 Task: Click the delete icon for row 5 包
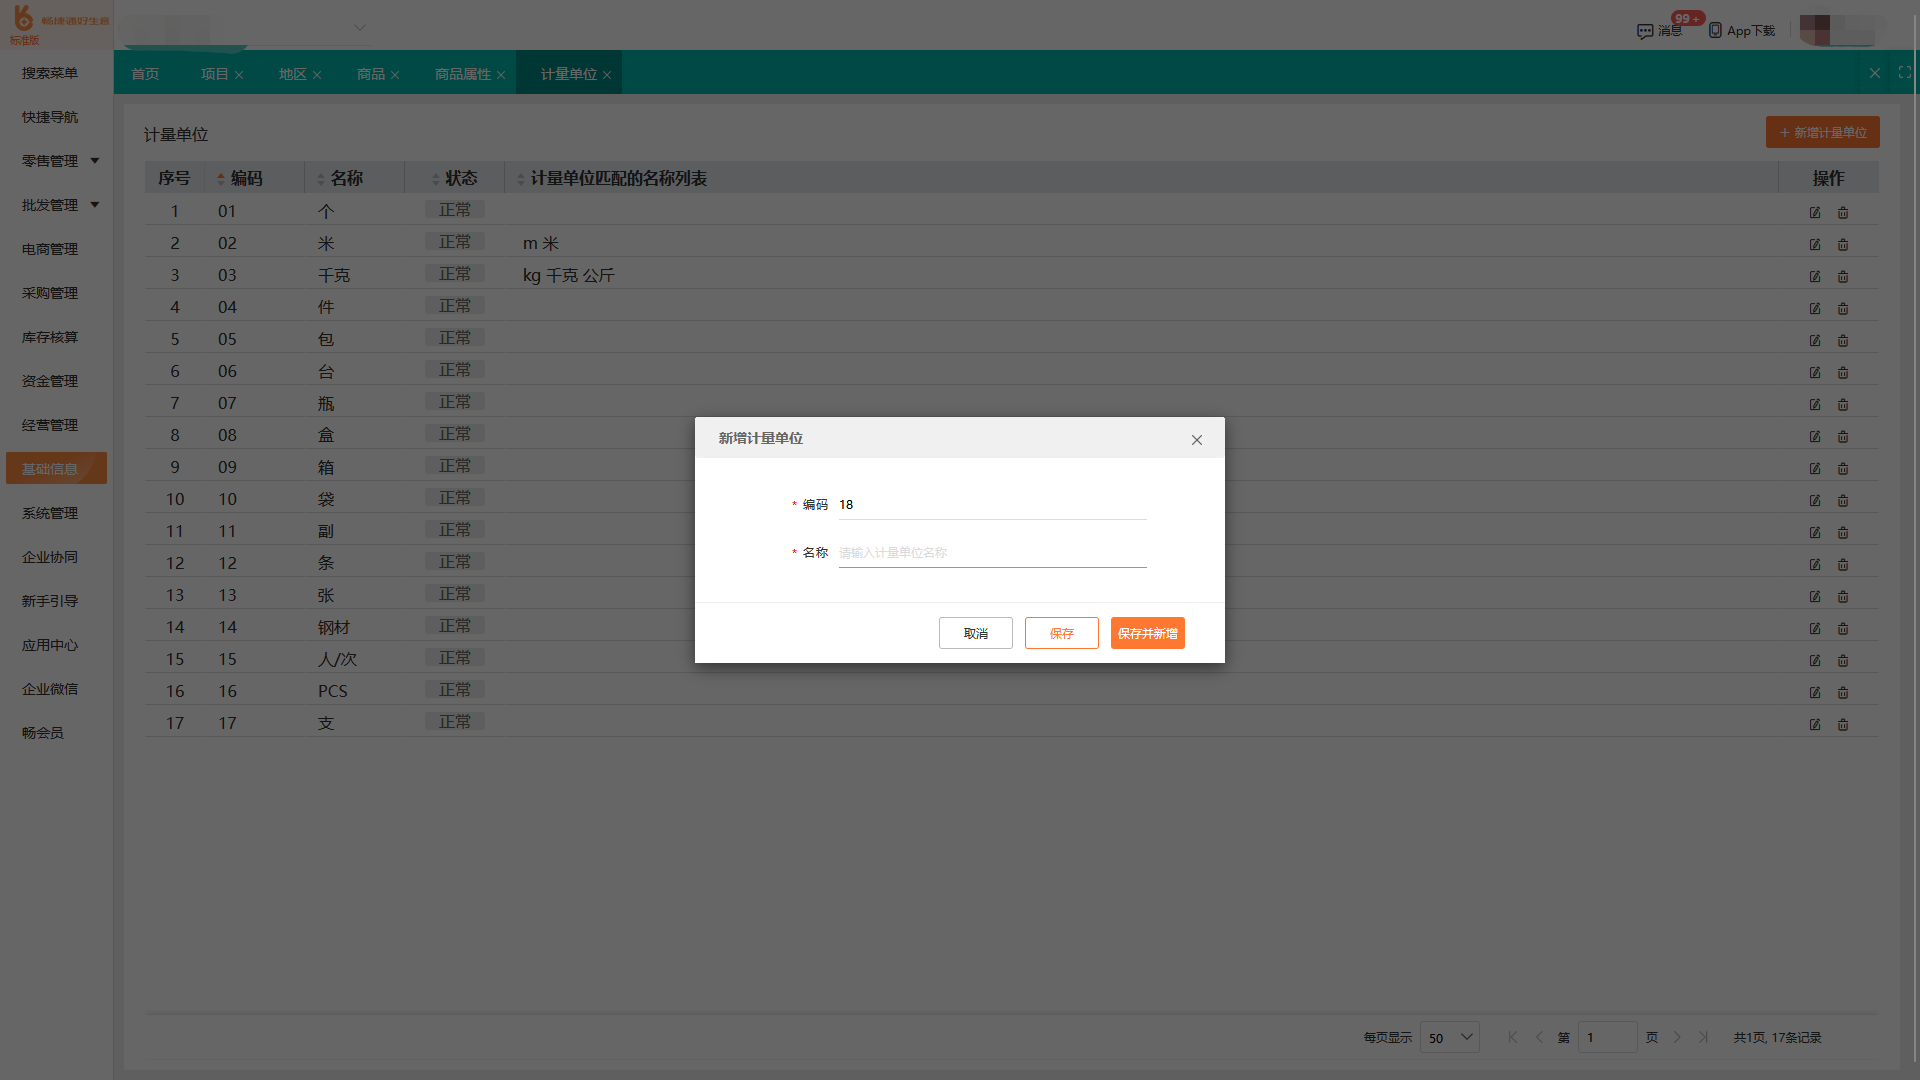click(1844, 340)
